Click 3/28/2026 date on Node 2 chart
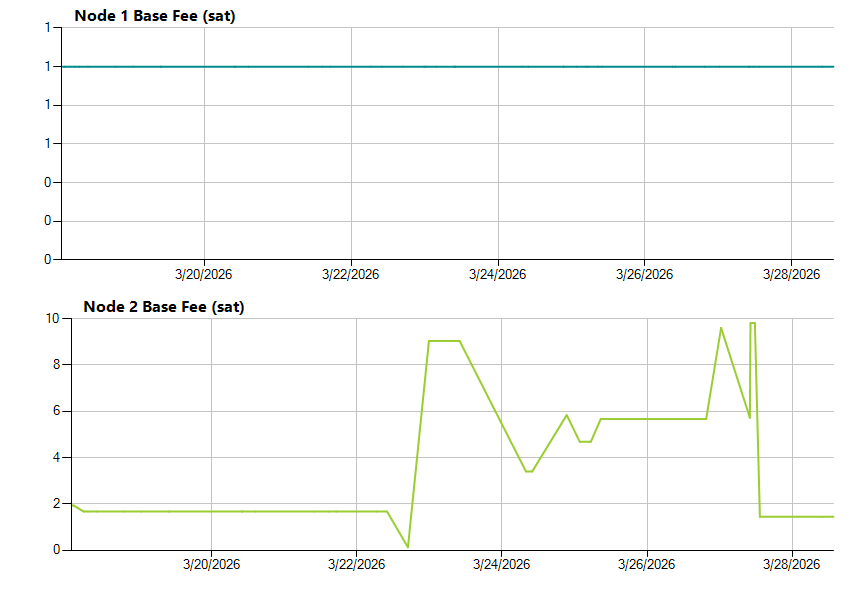Screen dimensions: 860x600 pos(792,565)
